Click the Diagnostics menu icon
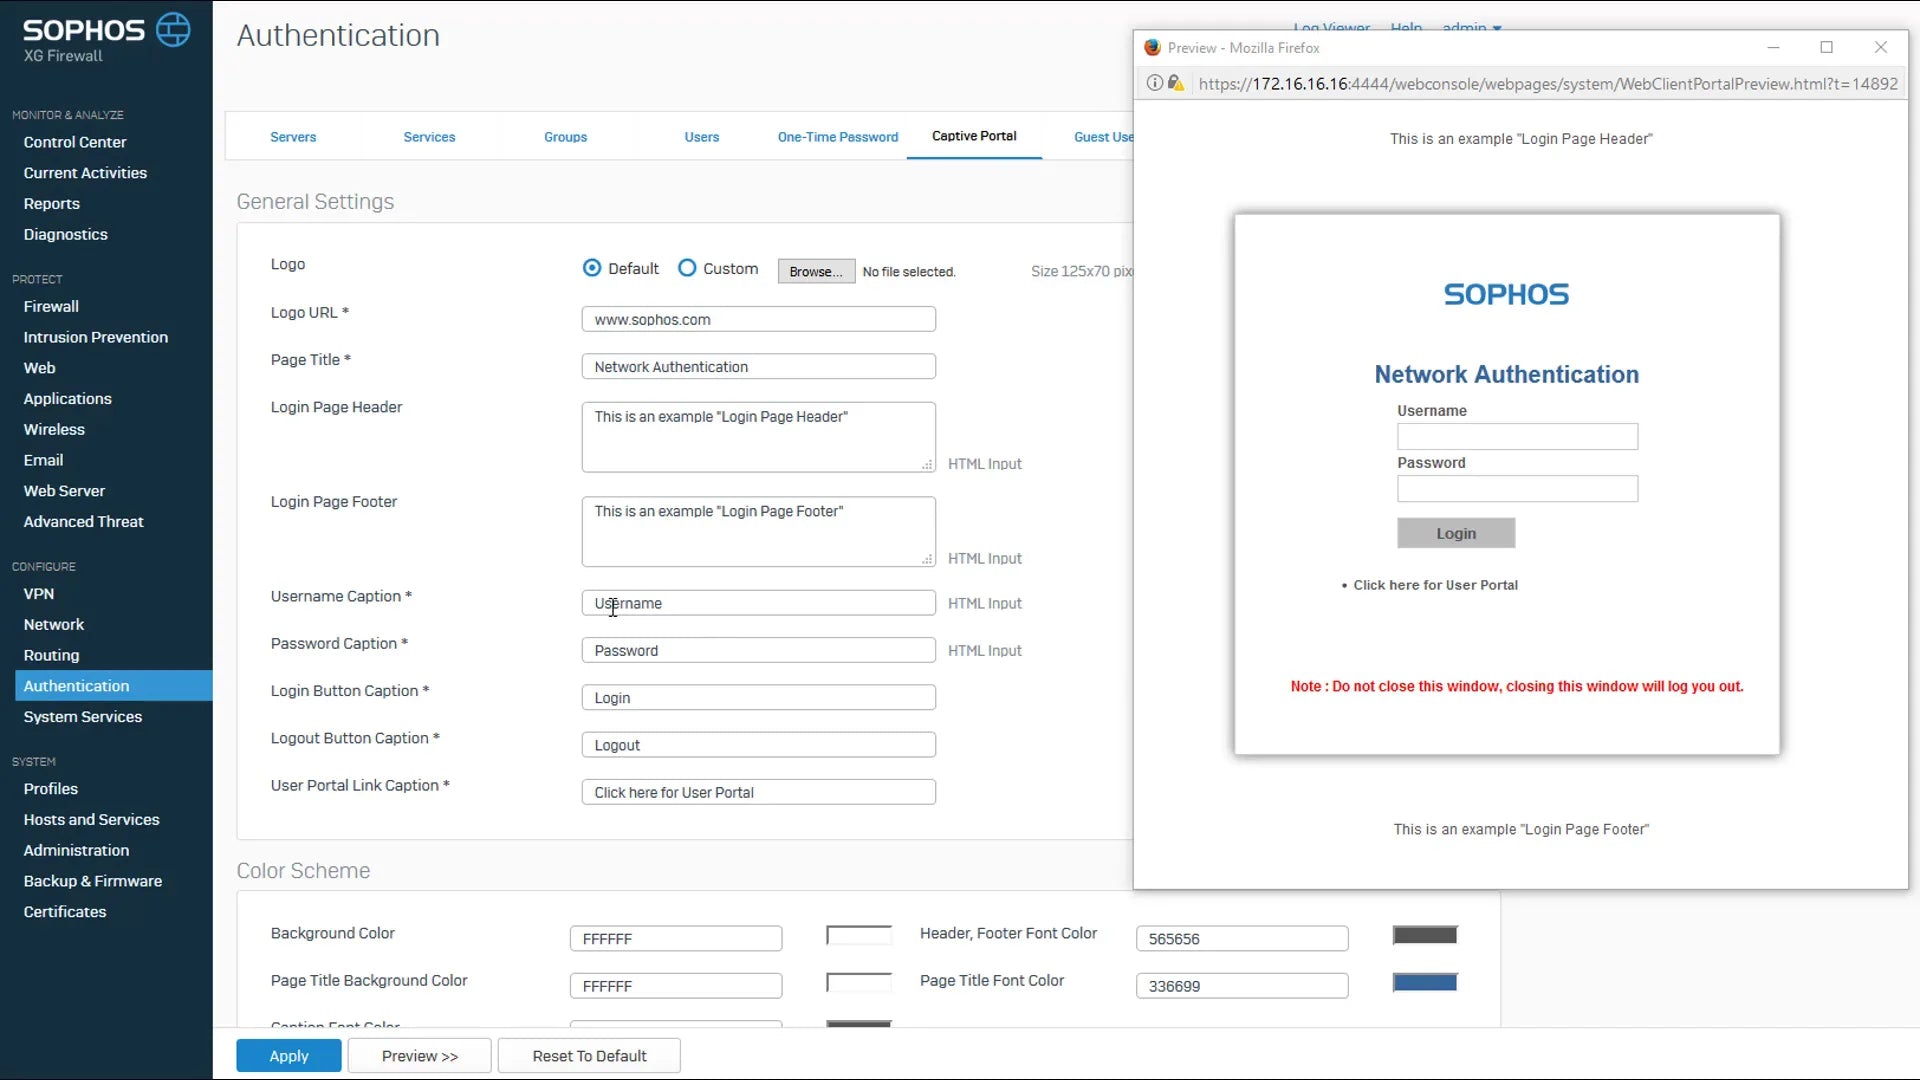This screenshot has width=1920, height=1080. pos(65,233)
